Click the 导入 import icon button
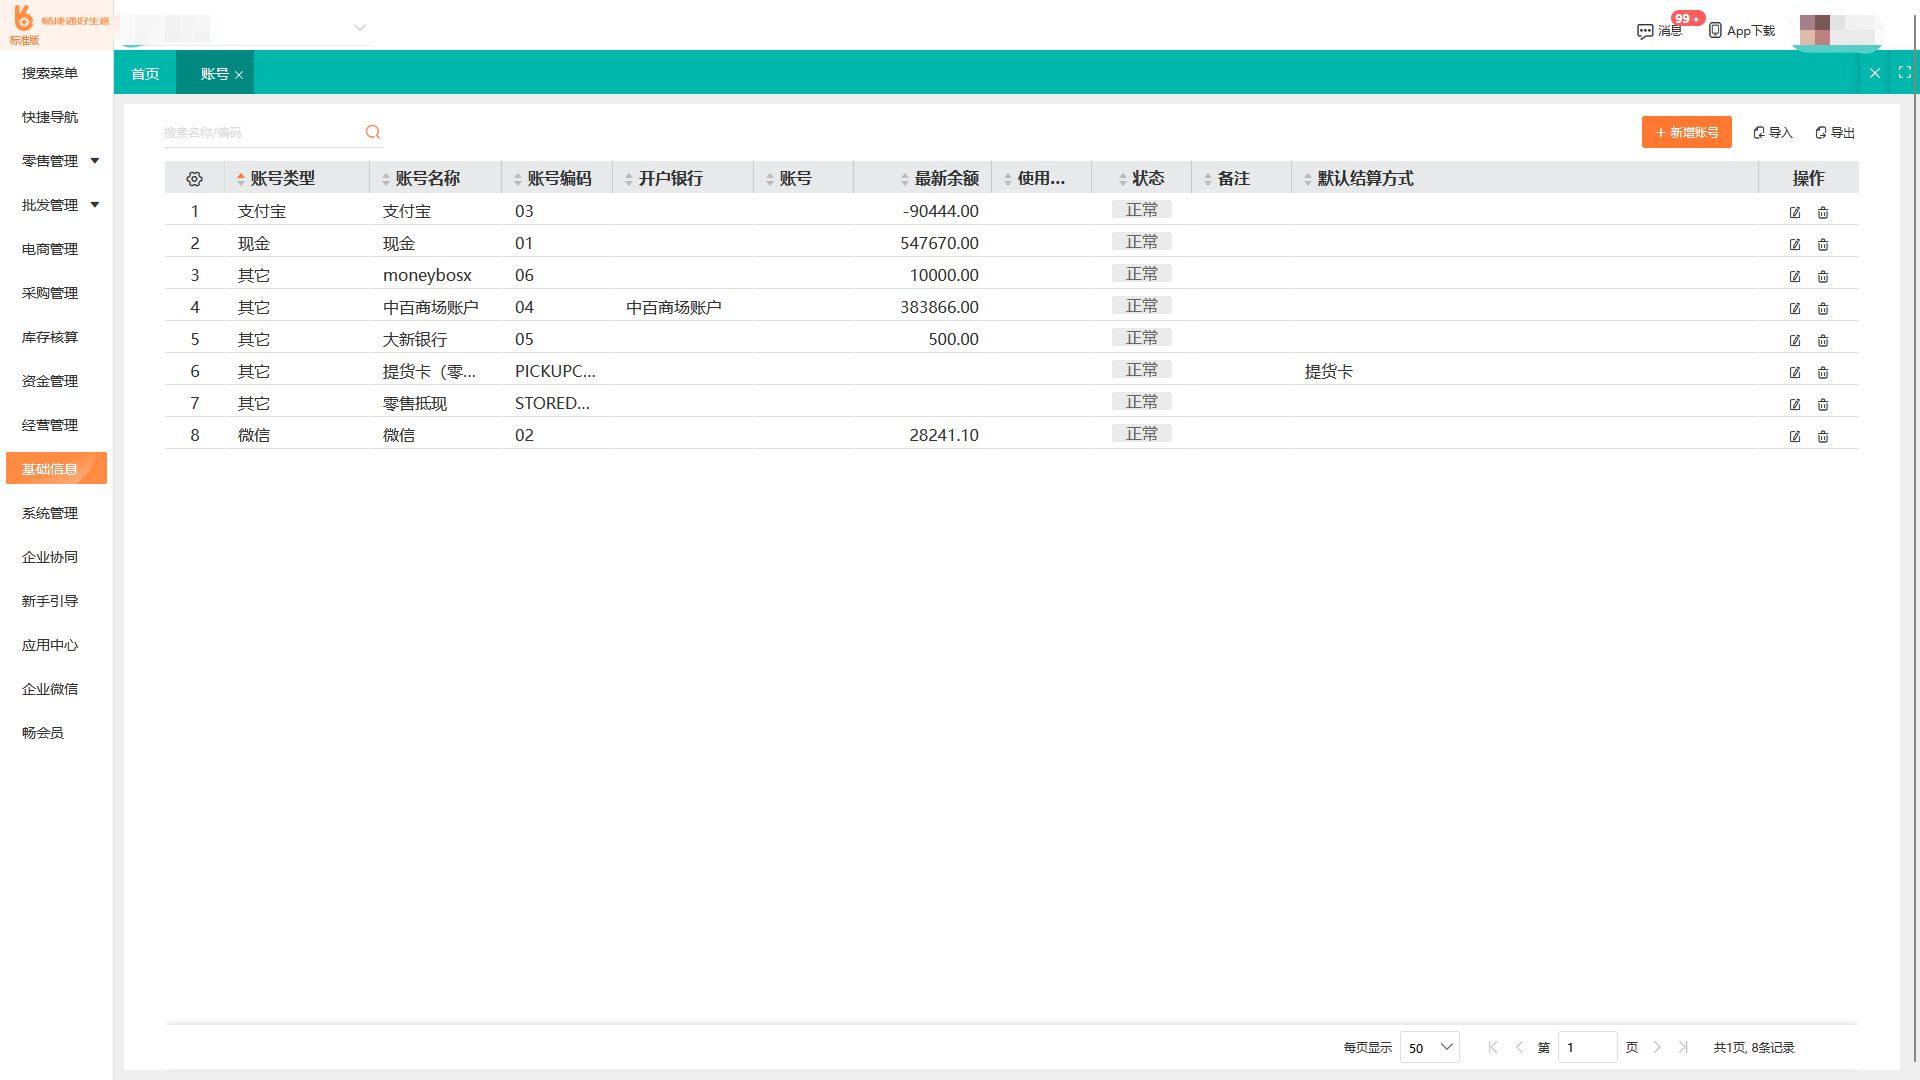1920x1080 pixels. coord(1774,132)
